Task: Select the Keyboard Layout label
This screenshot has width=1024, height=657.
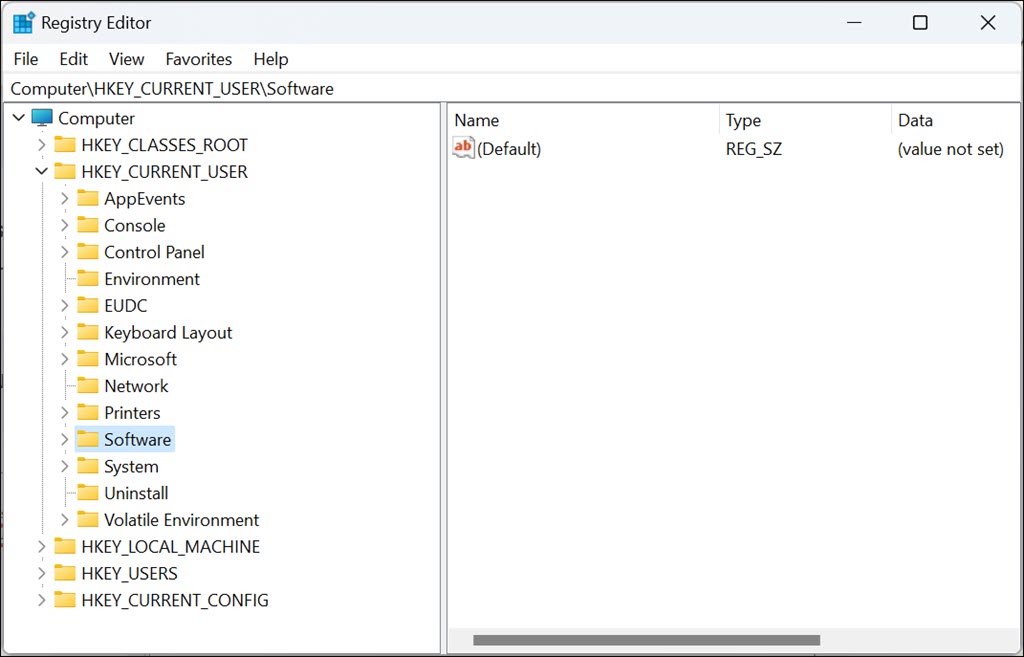Action: click(168, 332)
